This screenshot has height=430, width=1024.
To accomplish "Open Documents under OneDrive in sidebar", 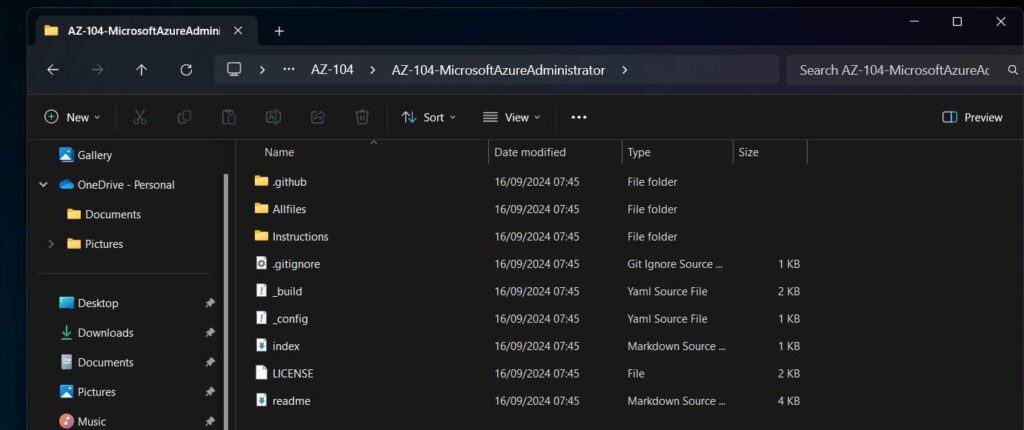I will click(x=112, y=214).
